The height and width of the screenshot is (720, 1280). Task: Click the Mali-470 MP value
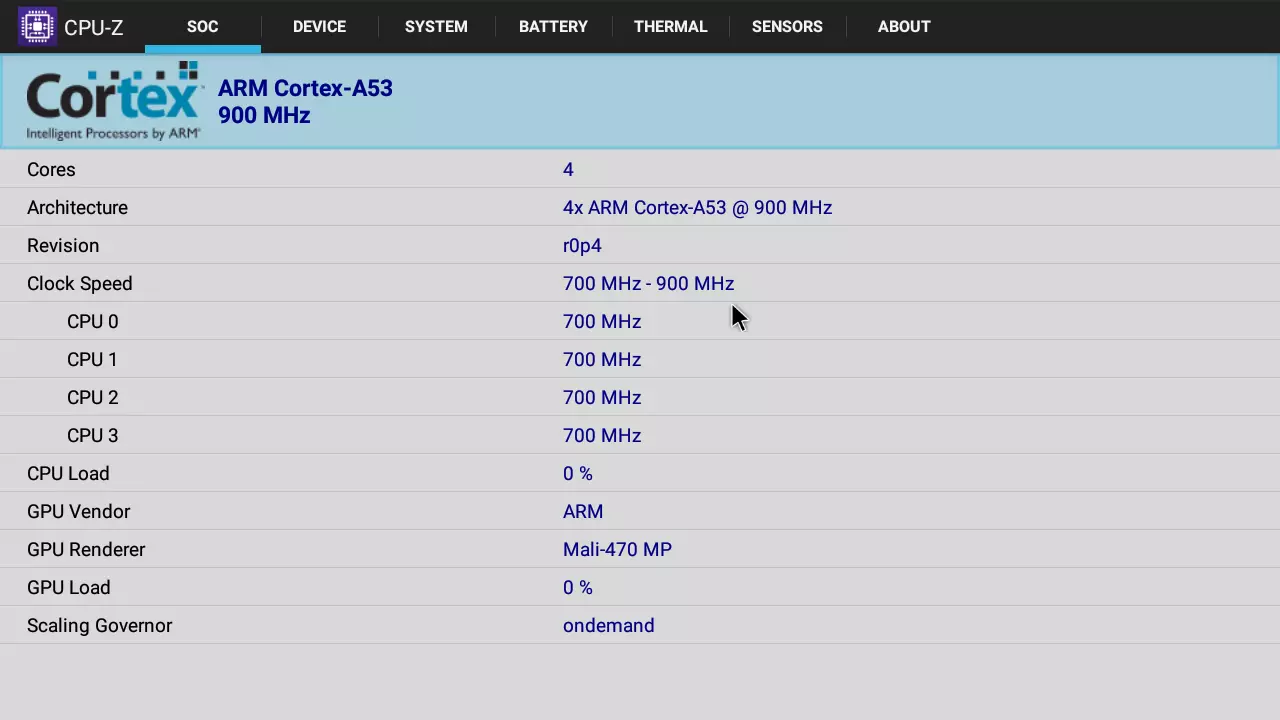617,549
